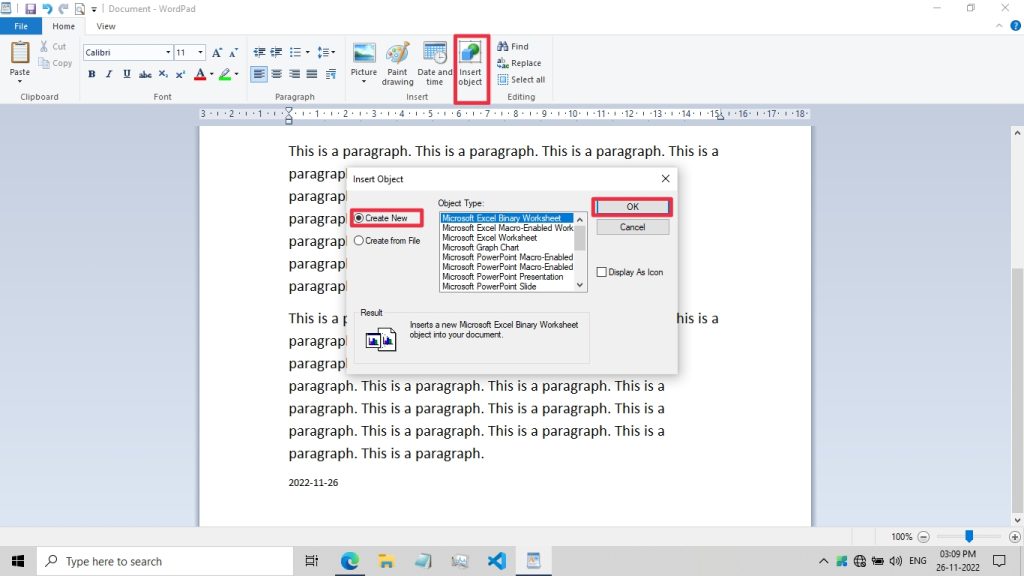Viewport: 1024px width, 576px height.
Task: Choose Microsoft PowerPoint Presentation object type
Action: (x=503, y=277)
